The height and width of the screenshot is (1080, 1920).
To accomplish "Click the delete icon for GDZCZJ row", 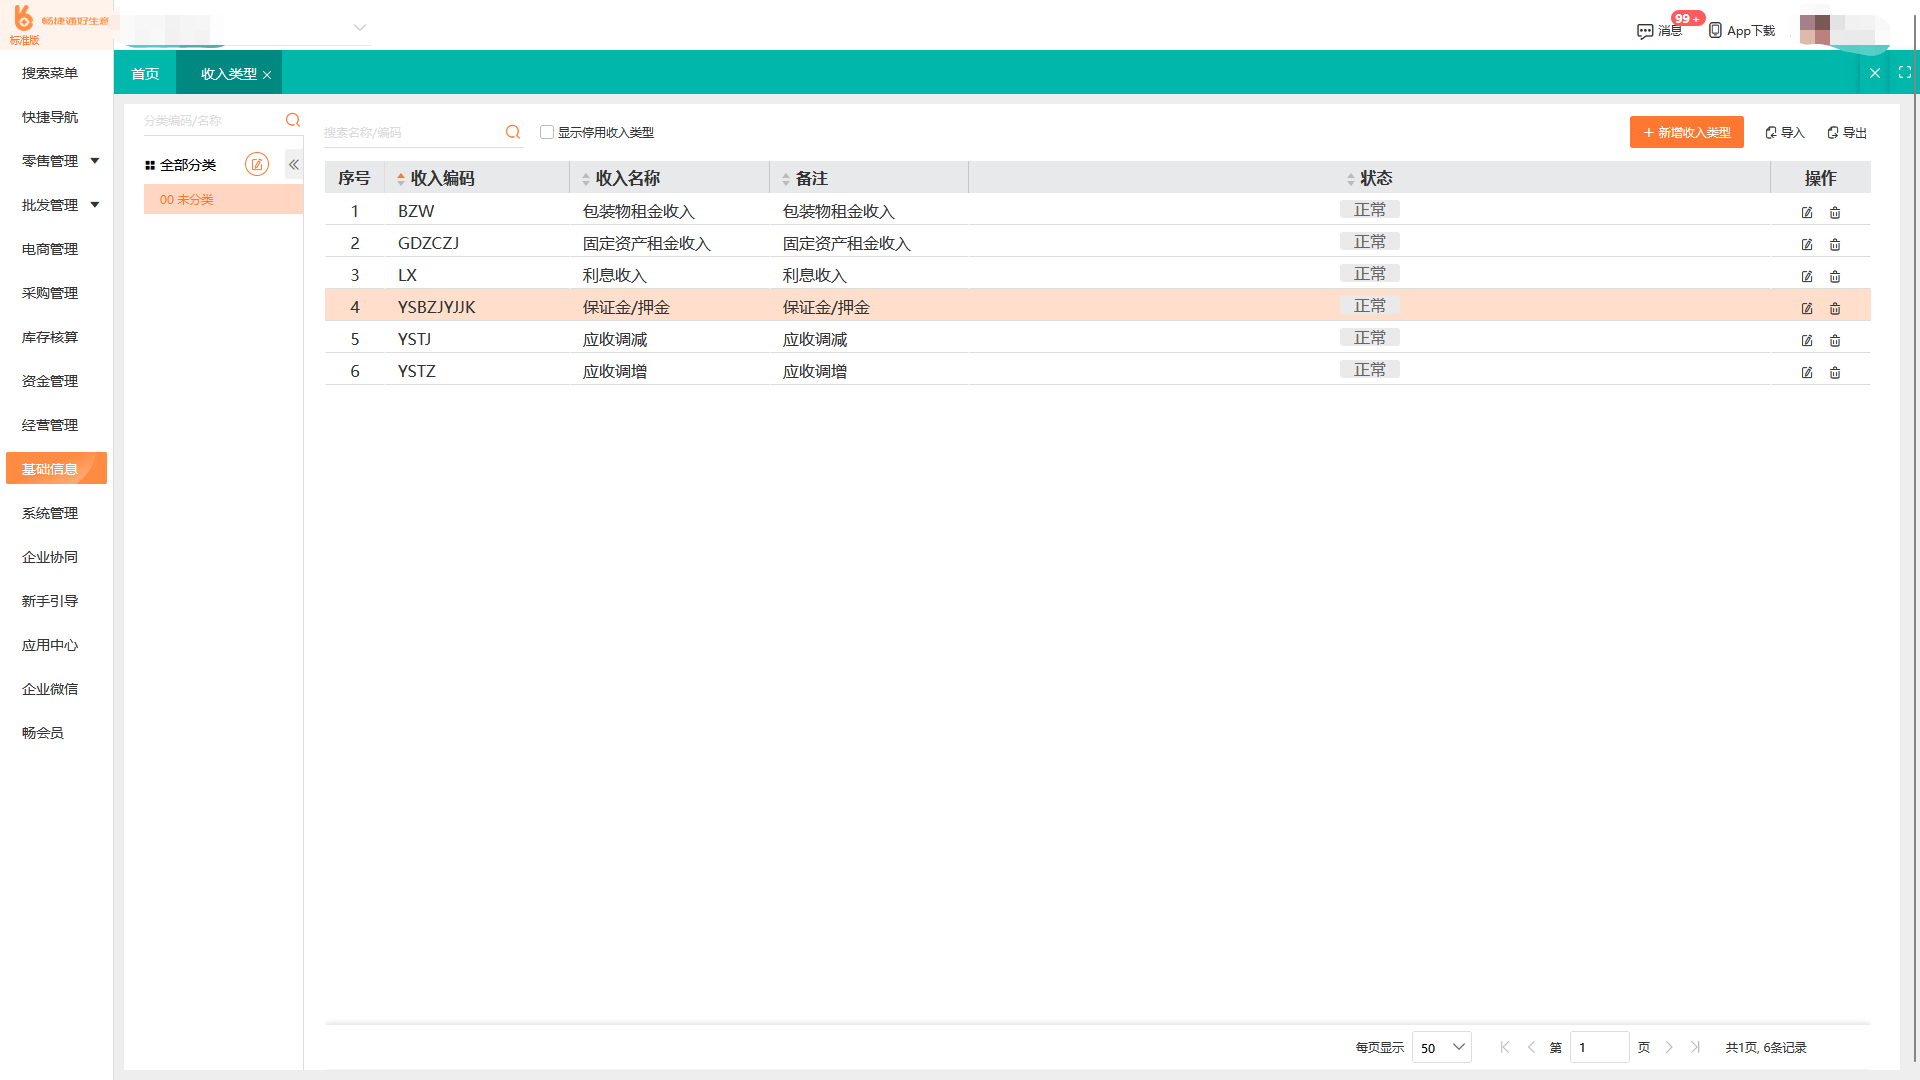I will [x=1836, y=243].
